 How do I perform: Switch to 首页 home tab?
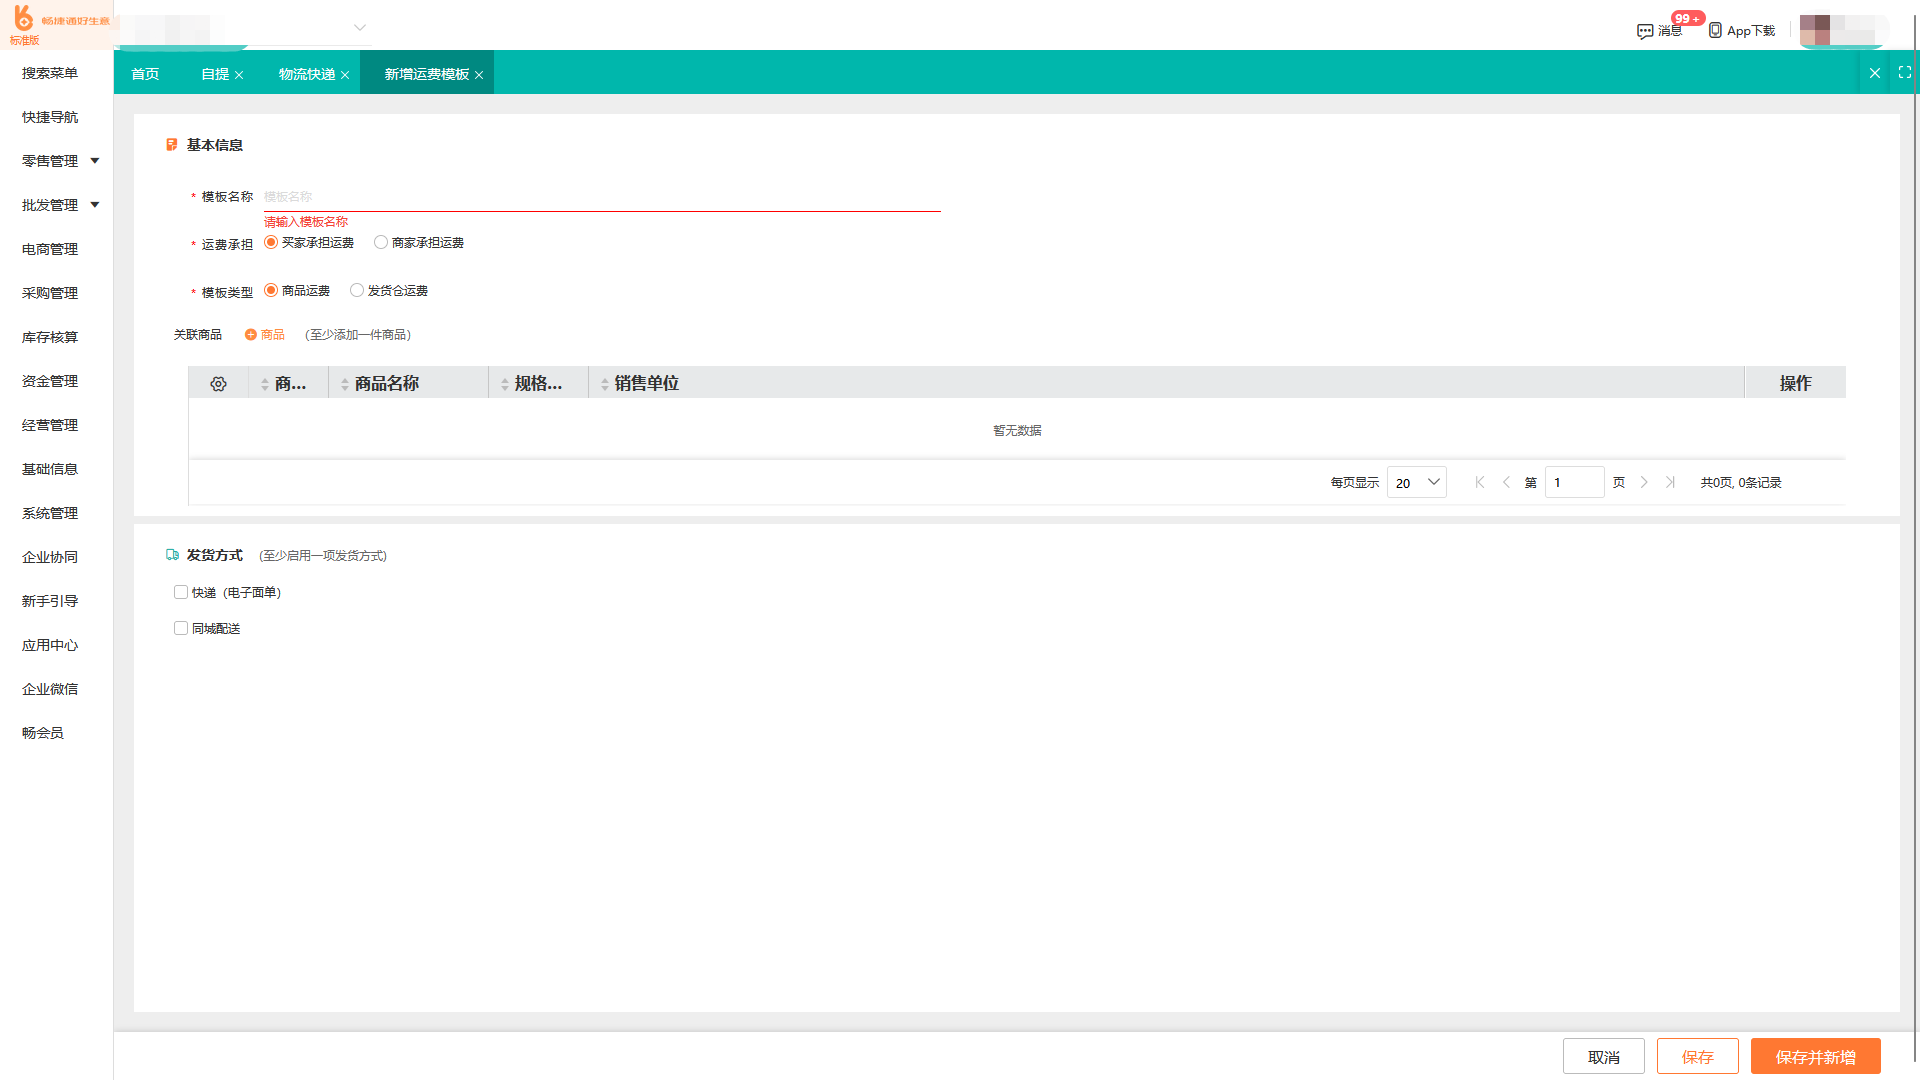click(144, 73)
